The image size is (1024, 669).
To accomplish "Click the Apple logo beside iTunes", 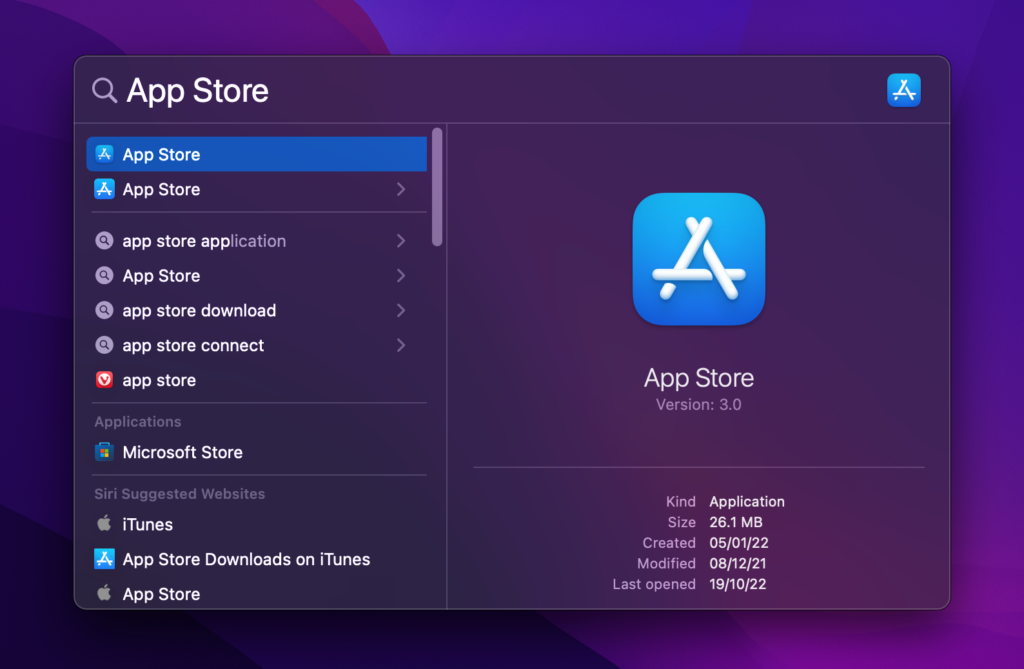I will pos(104,523).
